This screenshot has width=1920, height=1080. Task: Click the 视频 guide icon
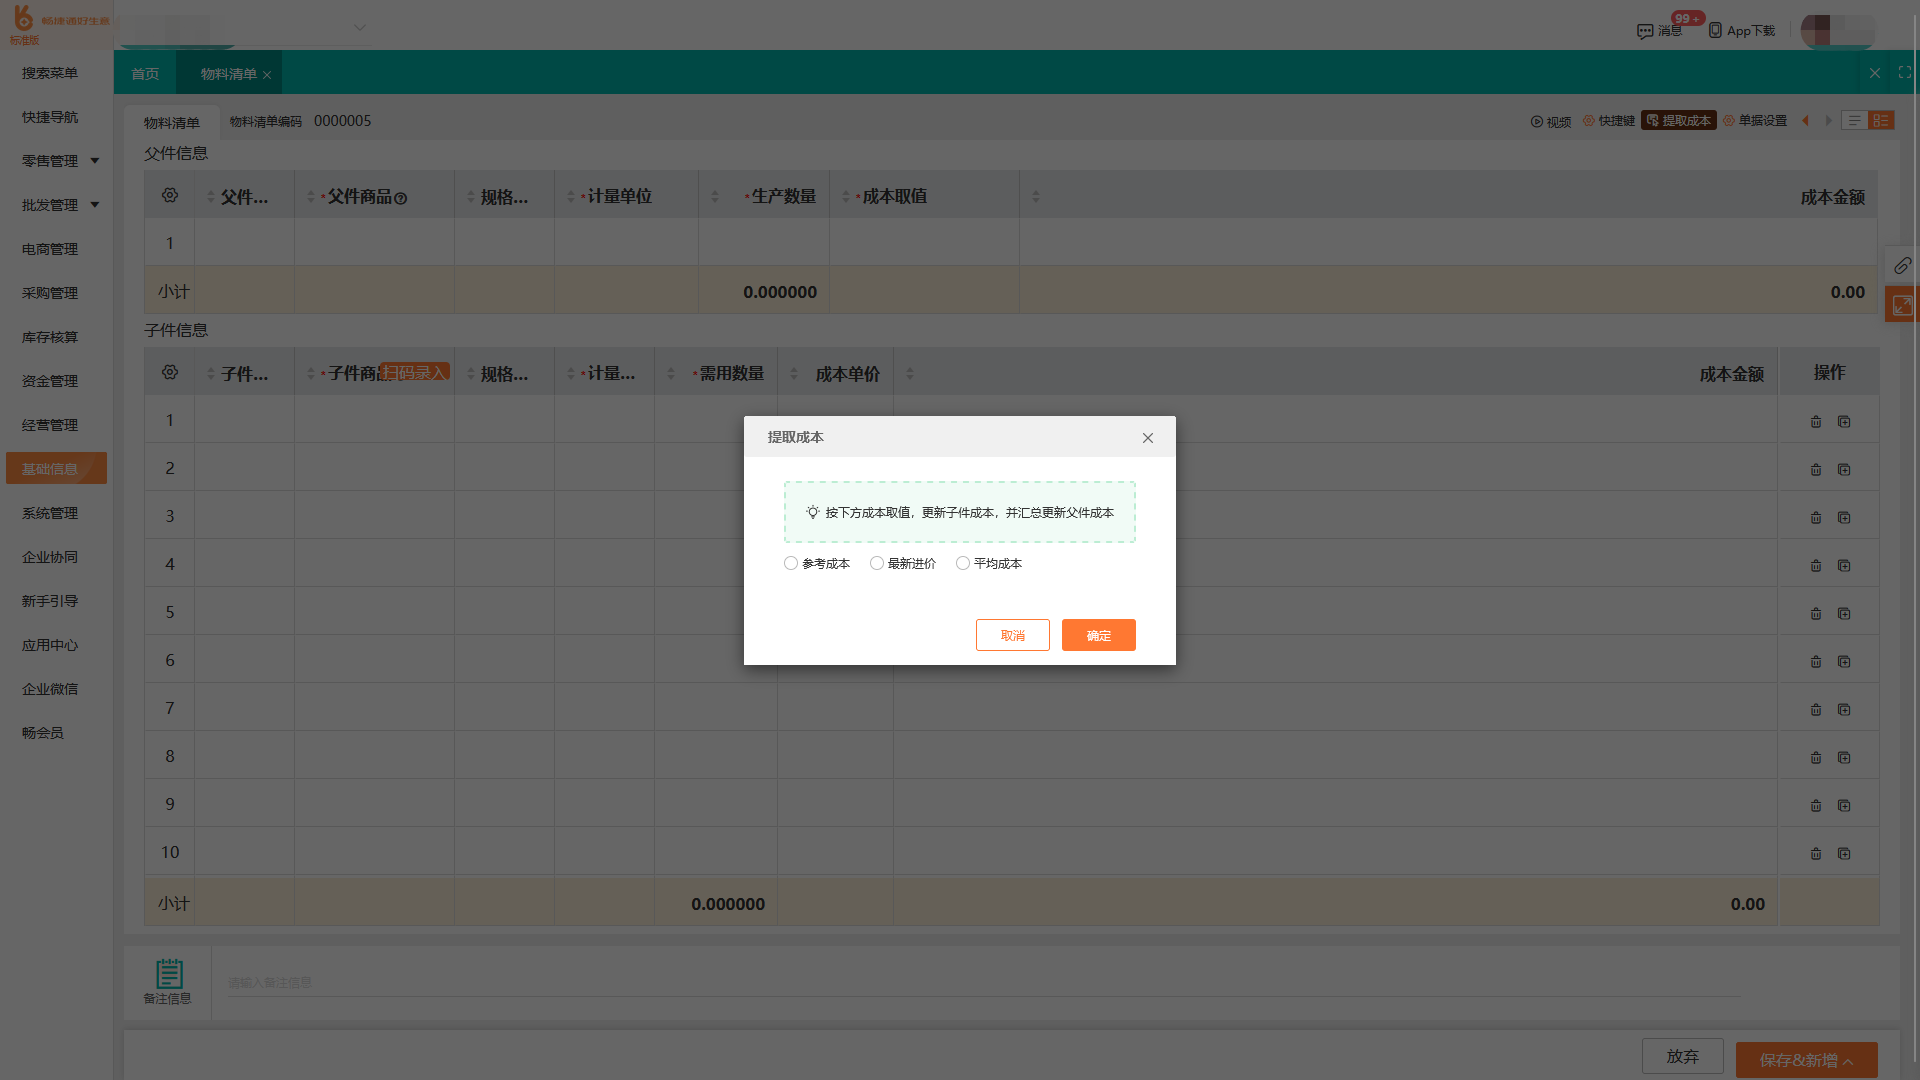pyautogui.click(x=1534, y=121)
